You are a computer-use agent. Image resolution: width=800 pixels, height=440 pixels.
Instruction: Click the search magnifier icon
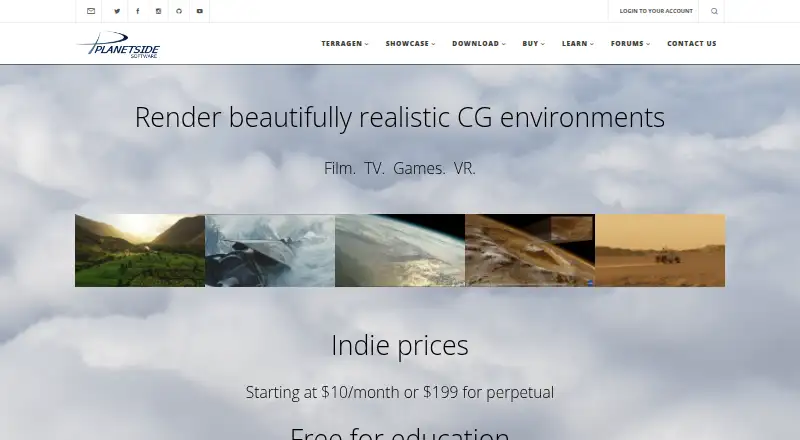714,11
